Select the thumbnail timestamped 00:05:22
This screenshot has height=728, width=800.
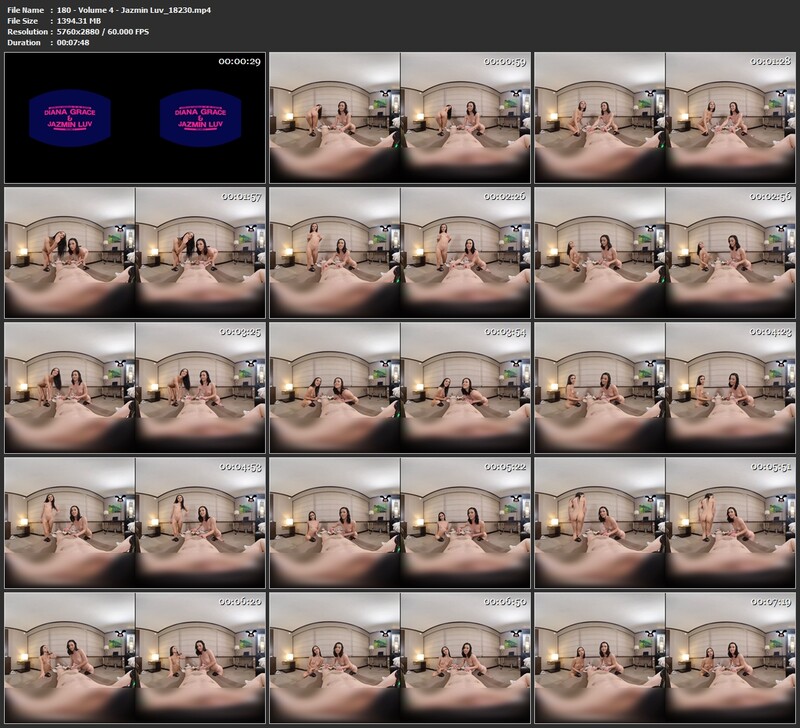[x=400, y=522]
